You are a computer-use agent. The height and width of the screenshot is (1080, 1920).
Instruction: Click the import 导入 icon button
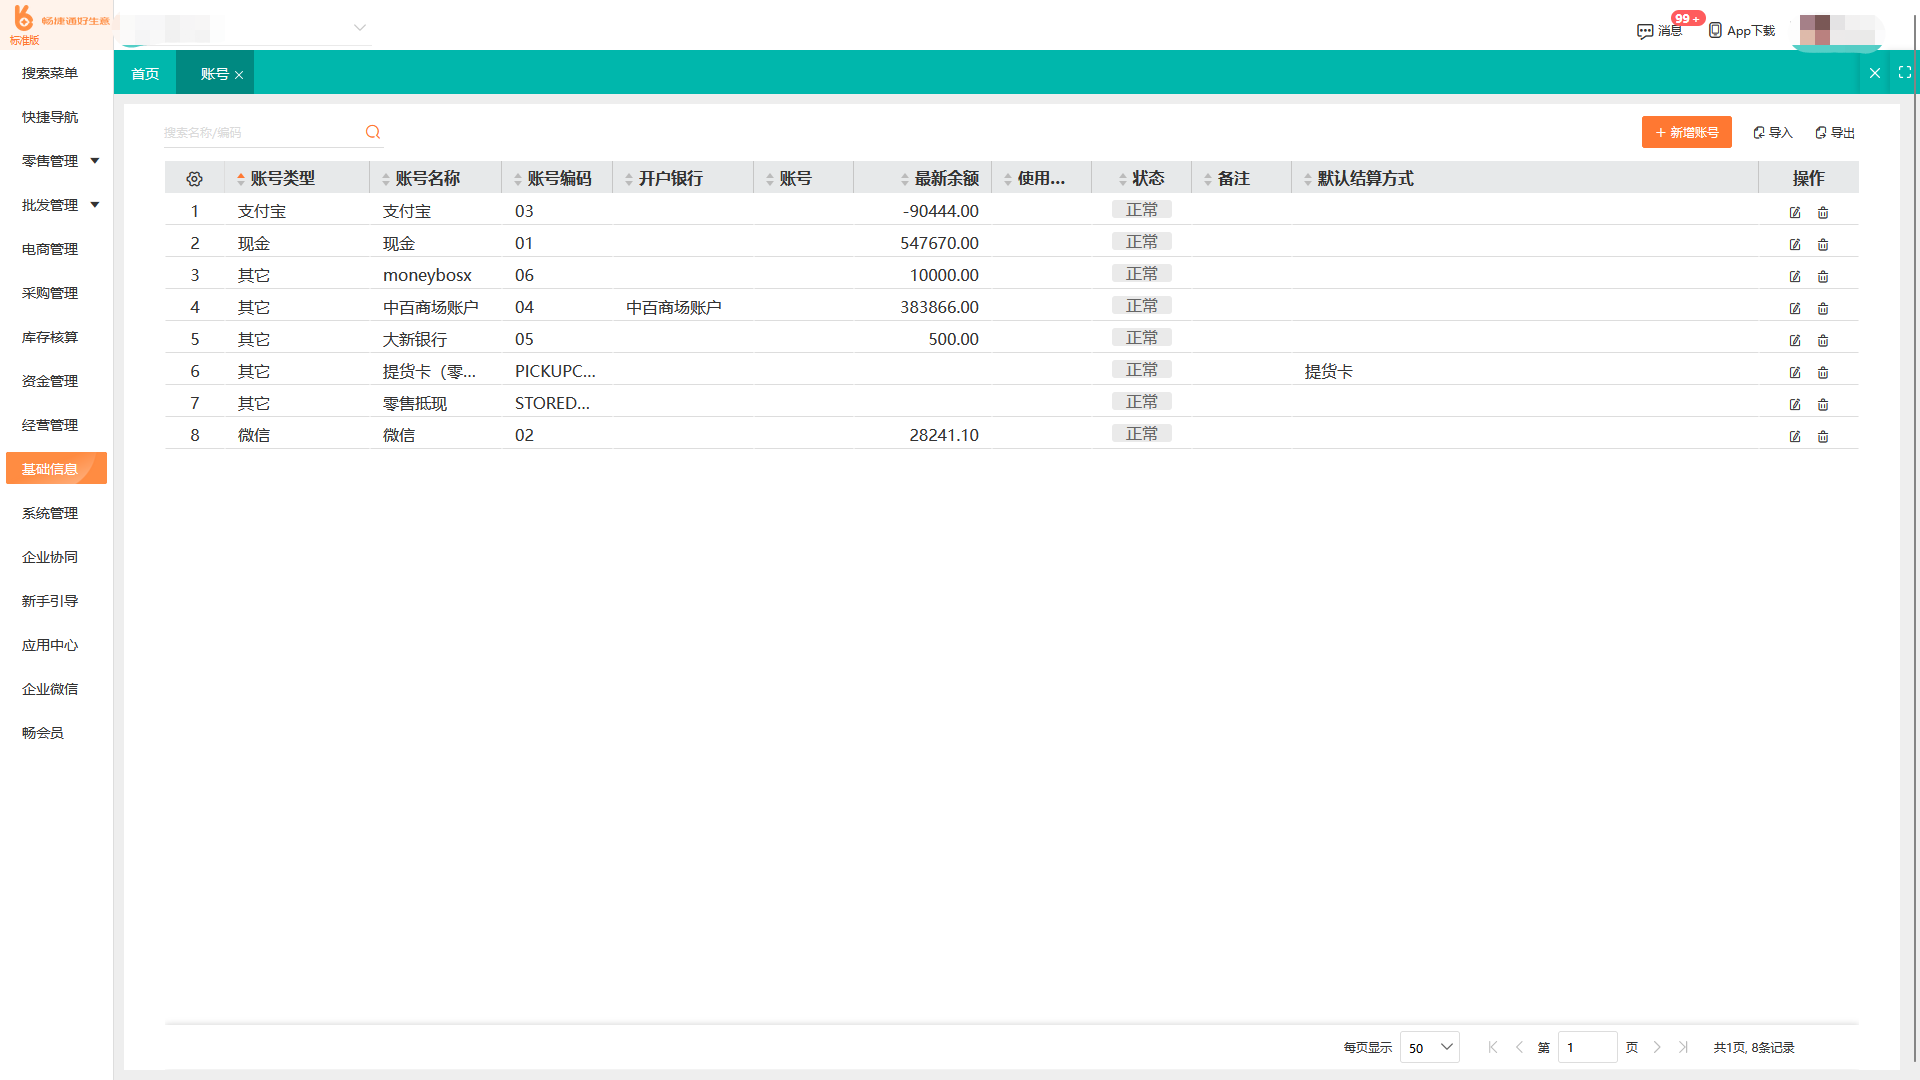(x=1774, y=132)
